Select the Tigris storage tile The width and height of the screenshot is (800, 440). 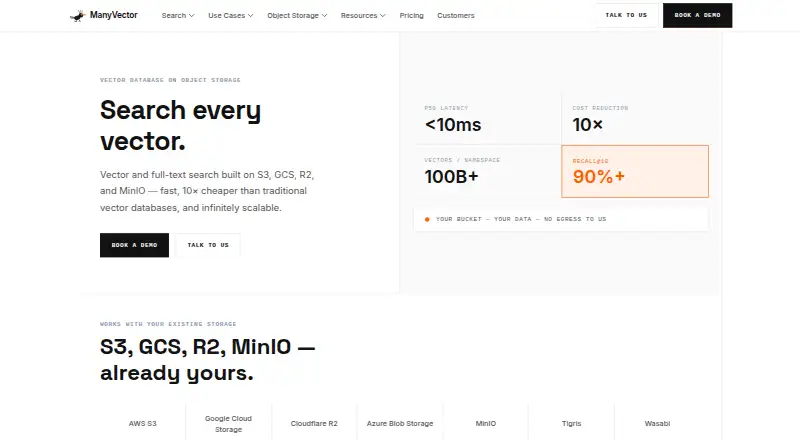coord(571,423)
